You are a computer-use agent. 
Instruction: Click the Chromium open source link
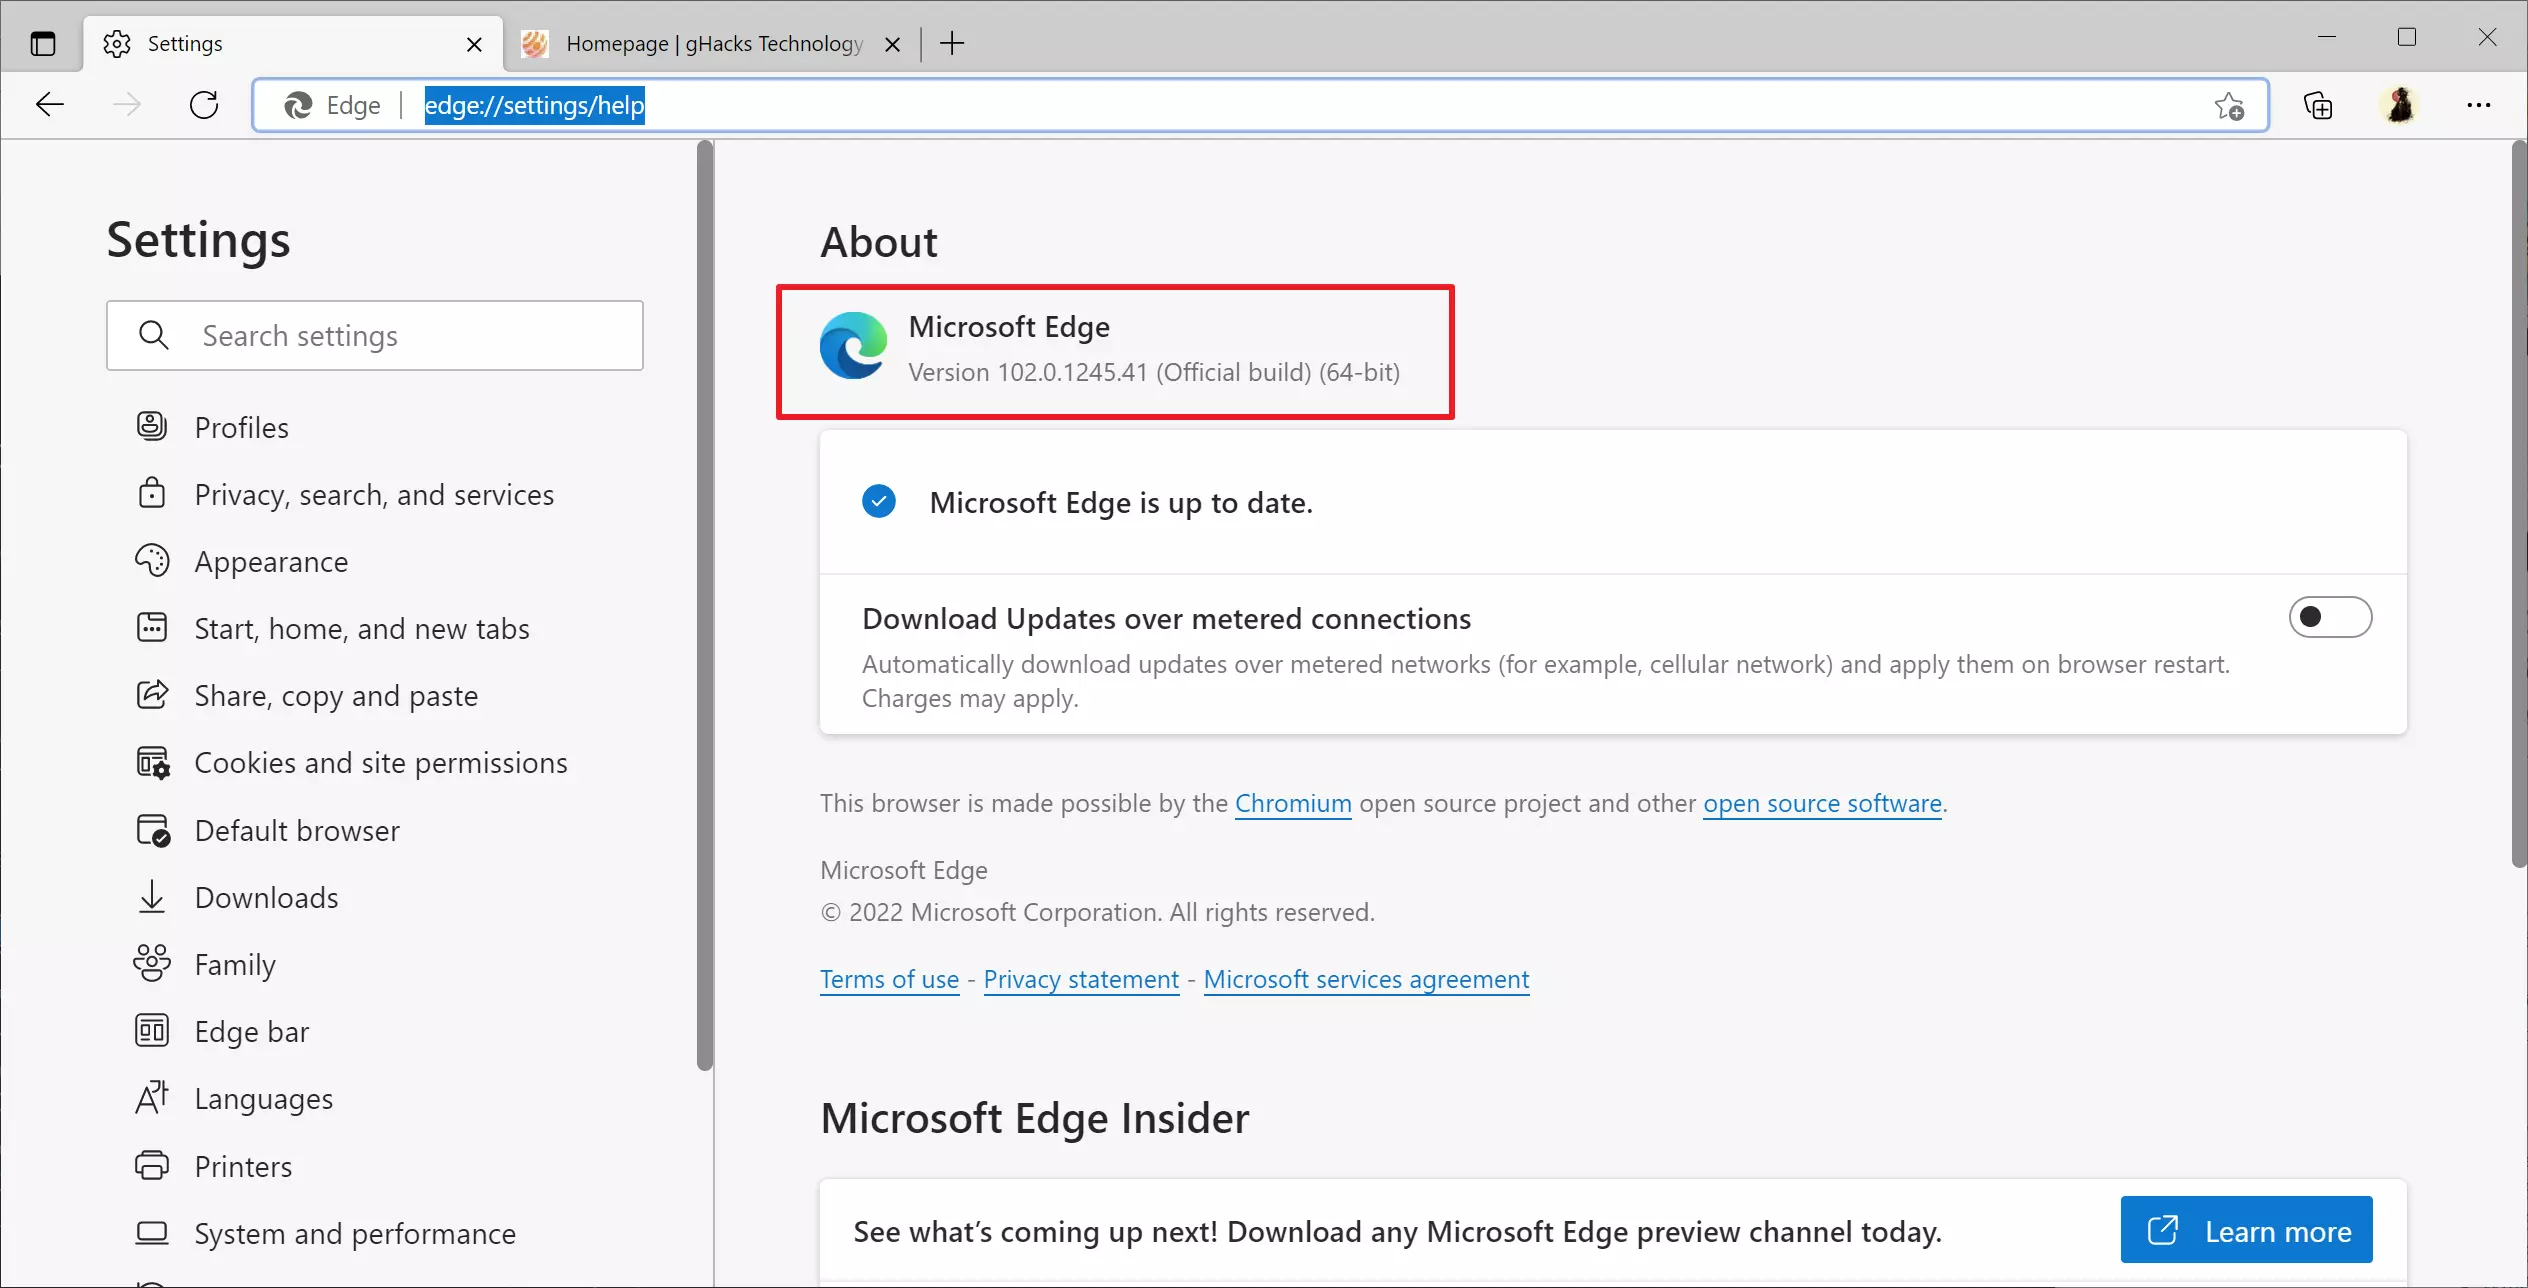pos(1293,802)
